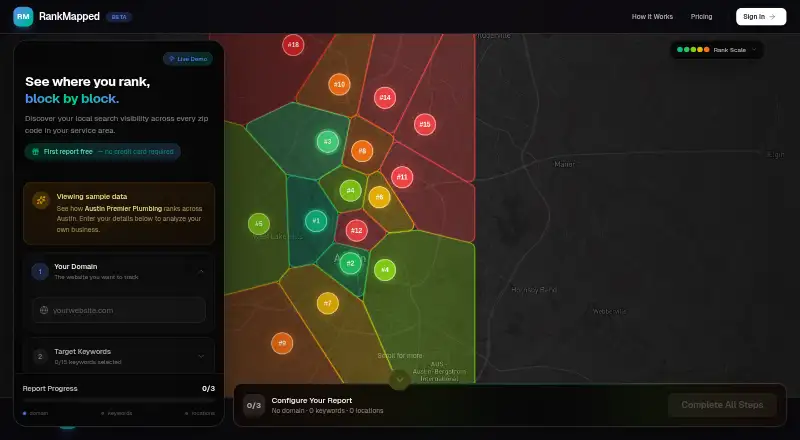Click the RM logo icon

coord(23,17)
